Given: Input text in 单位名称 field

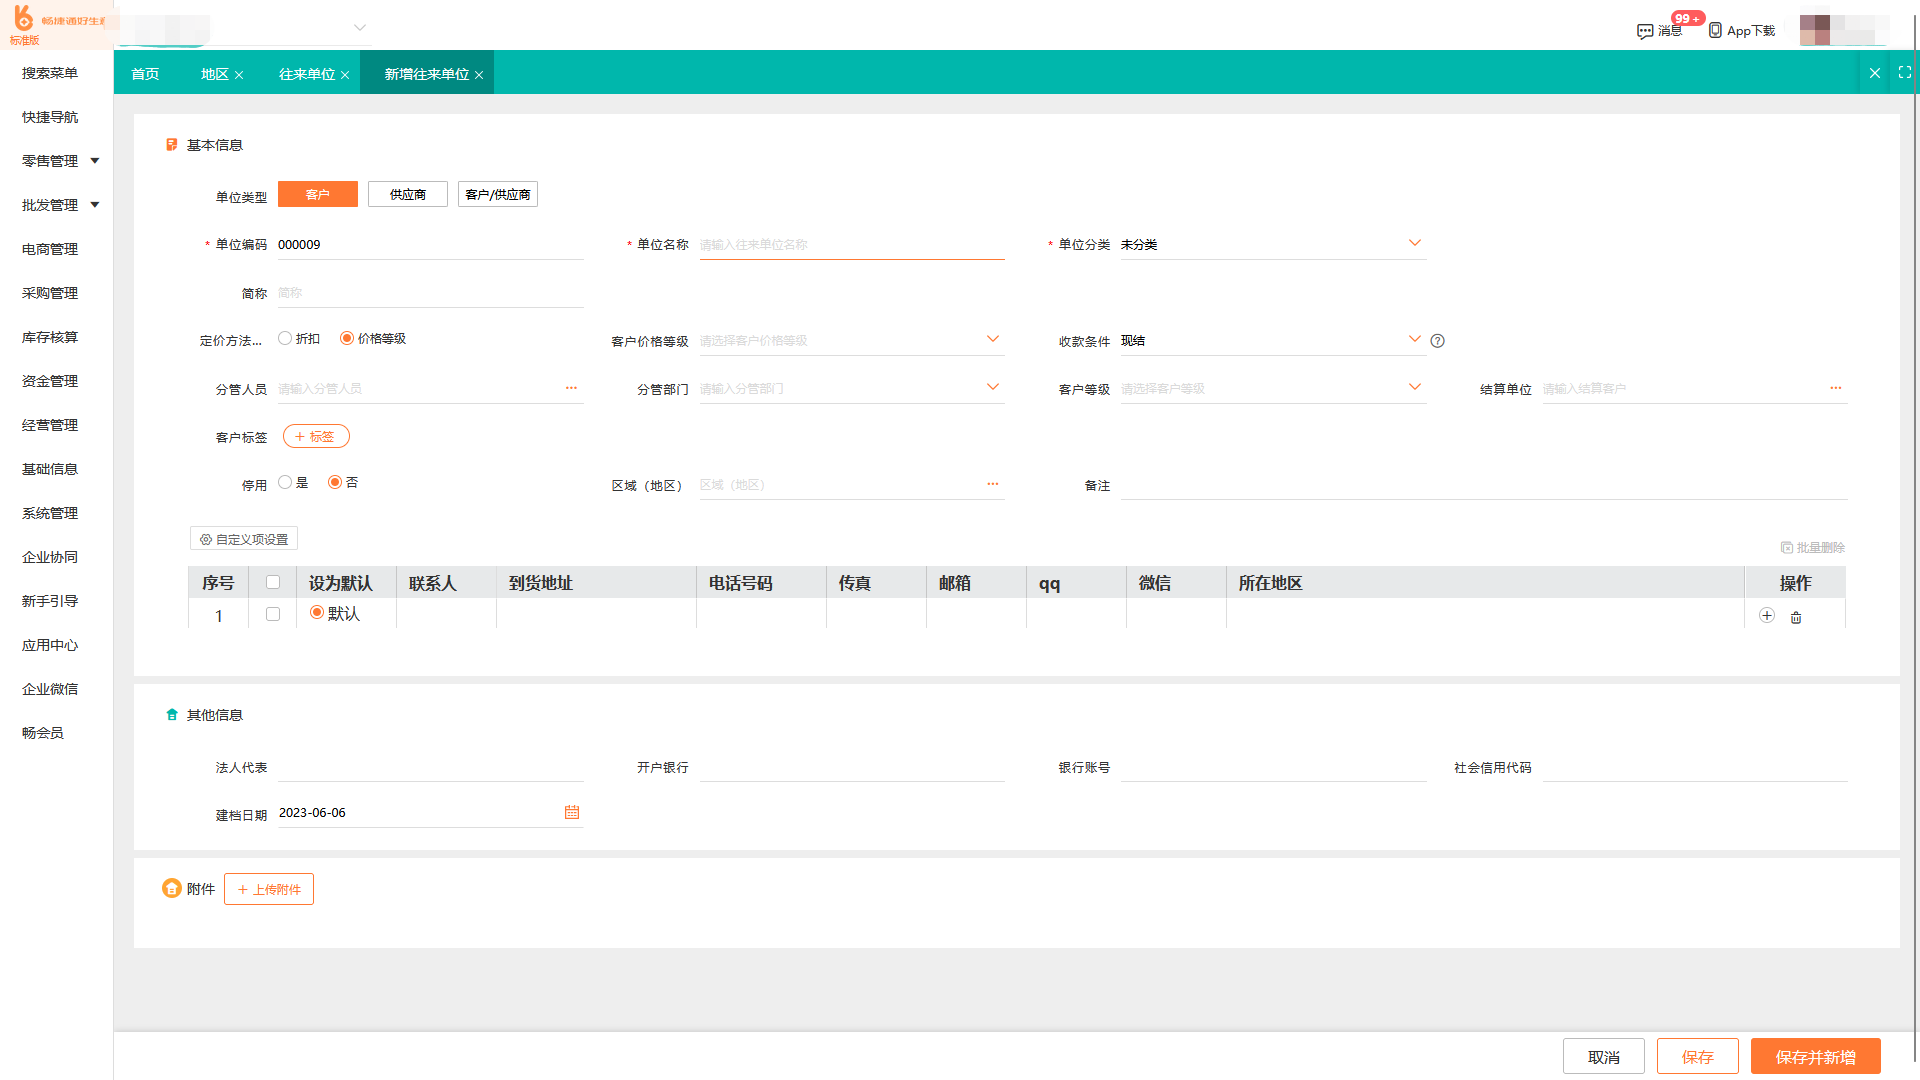Looking at the screenshot, I should 849,244.
